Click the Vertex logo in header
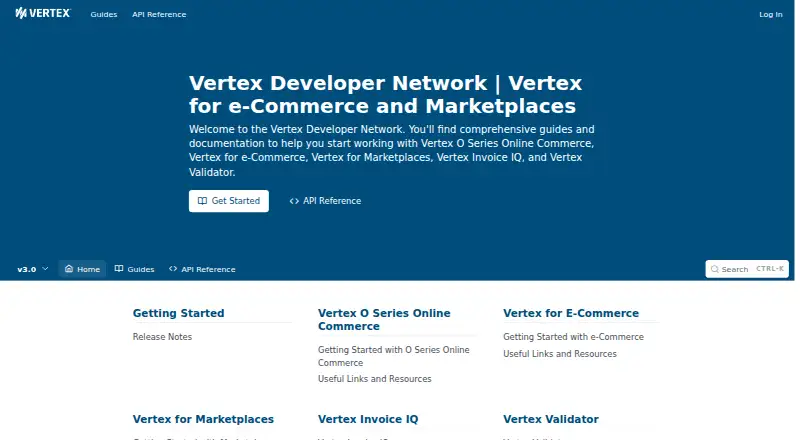 coord(43,13)
